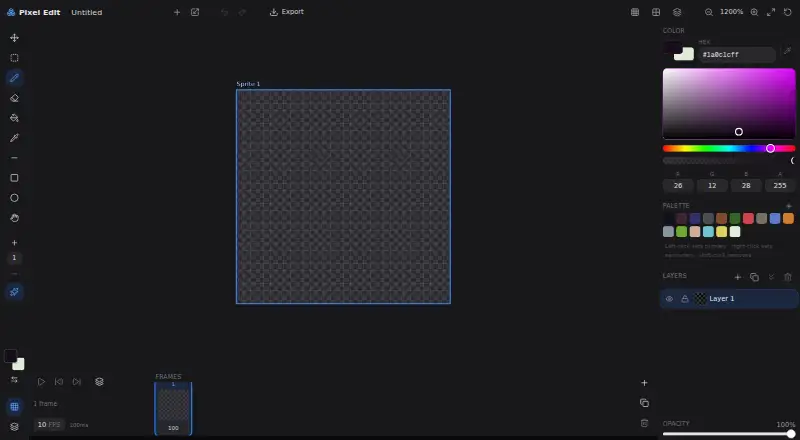The image size is (800, 440).
Task: Swap primary and secondary colors
Action: [x=14, y=380]
